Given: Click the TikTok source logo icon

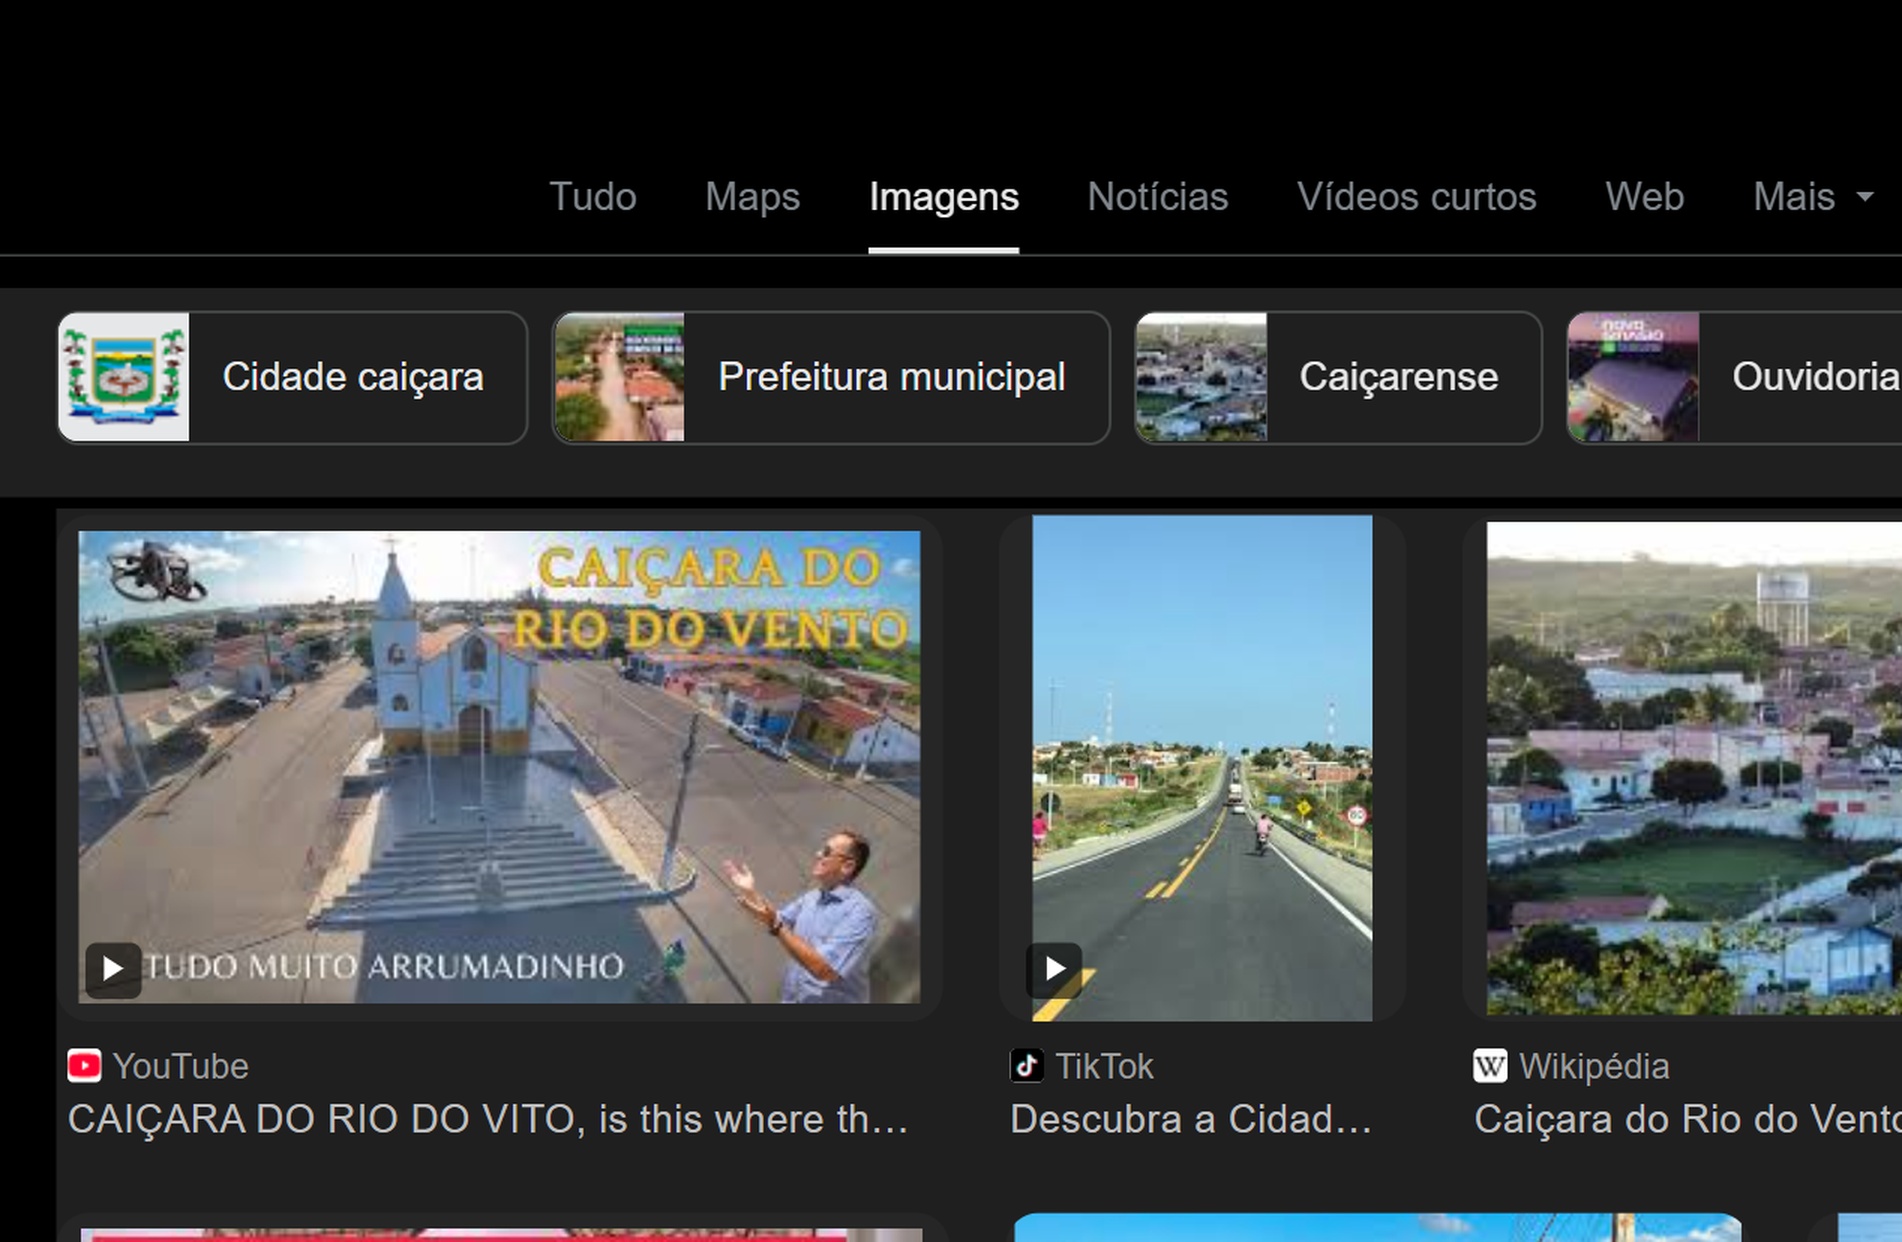Looking at the screenshot, I should point(1026,1066).
